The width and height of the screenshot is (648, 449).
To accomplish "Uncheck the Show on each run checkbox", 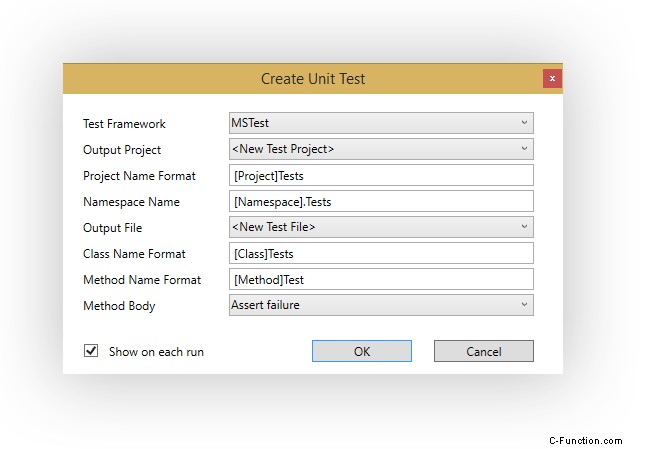I will [92, 351].
